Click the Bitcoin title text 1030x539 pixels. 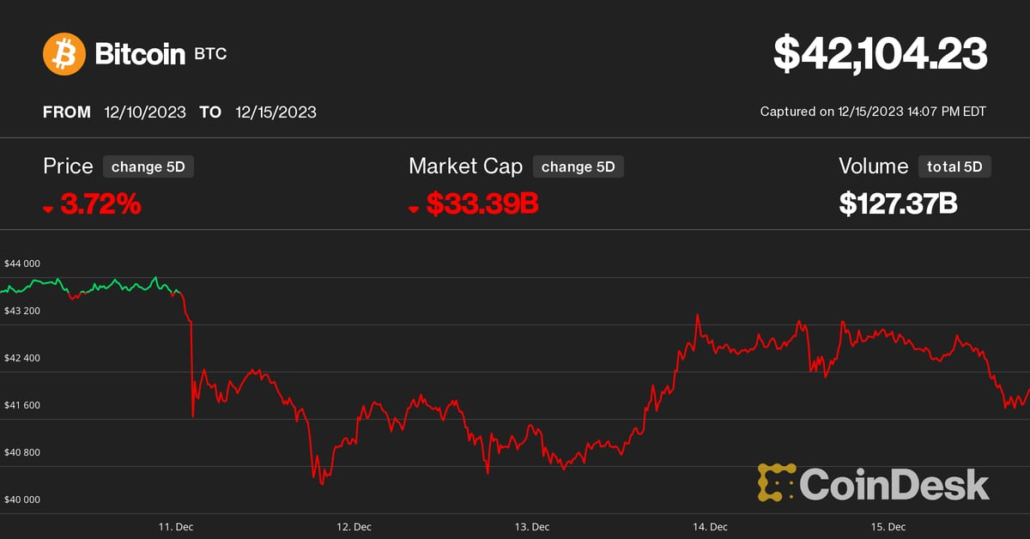click(140, 54)
